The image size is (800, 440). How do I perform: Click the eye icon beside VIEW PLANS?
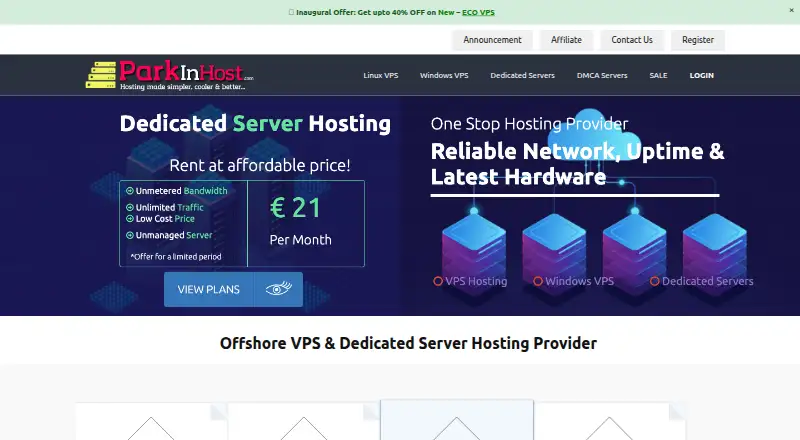[x=279, y=288]
